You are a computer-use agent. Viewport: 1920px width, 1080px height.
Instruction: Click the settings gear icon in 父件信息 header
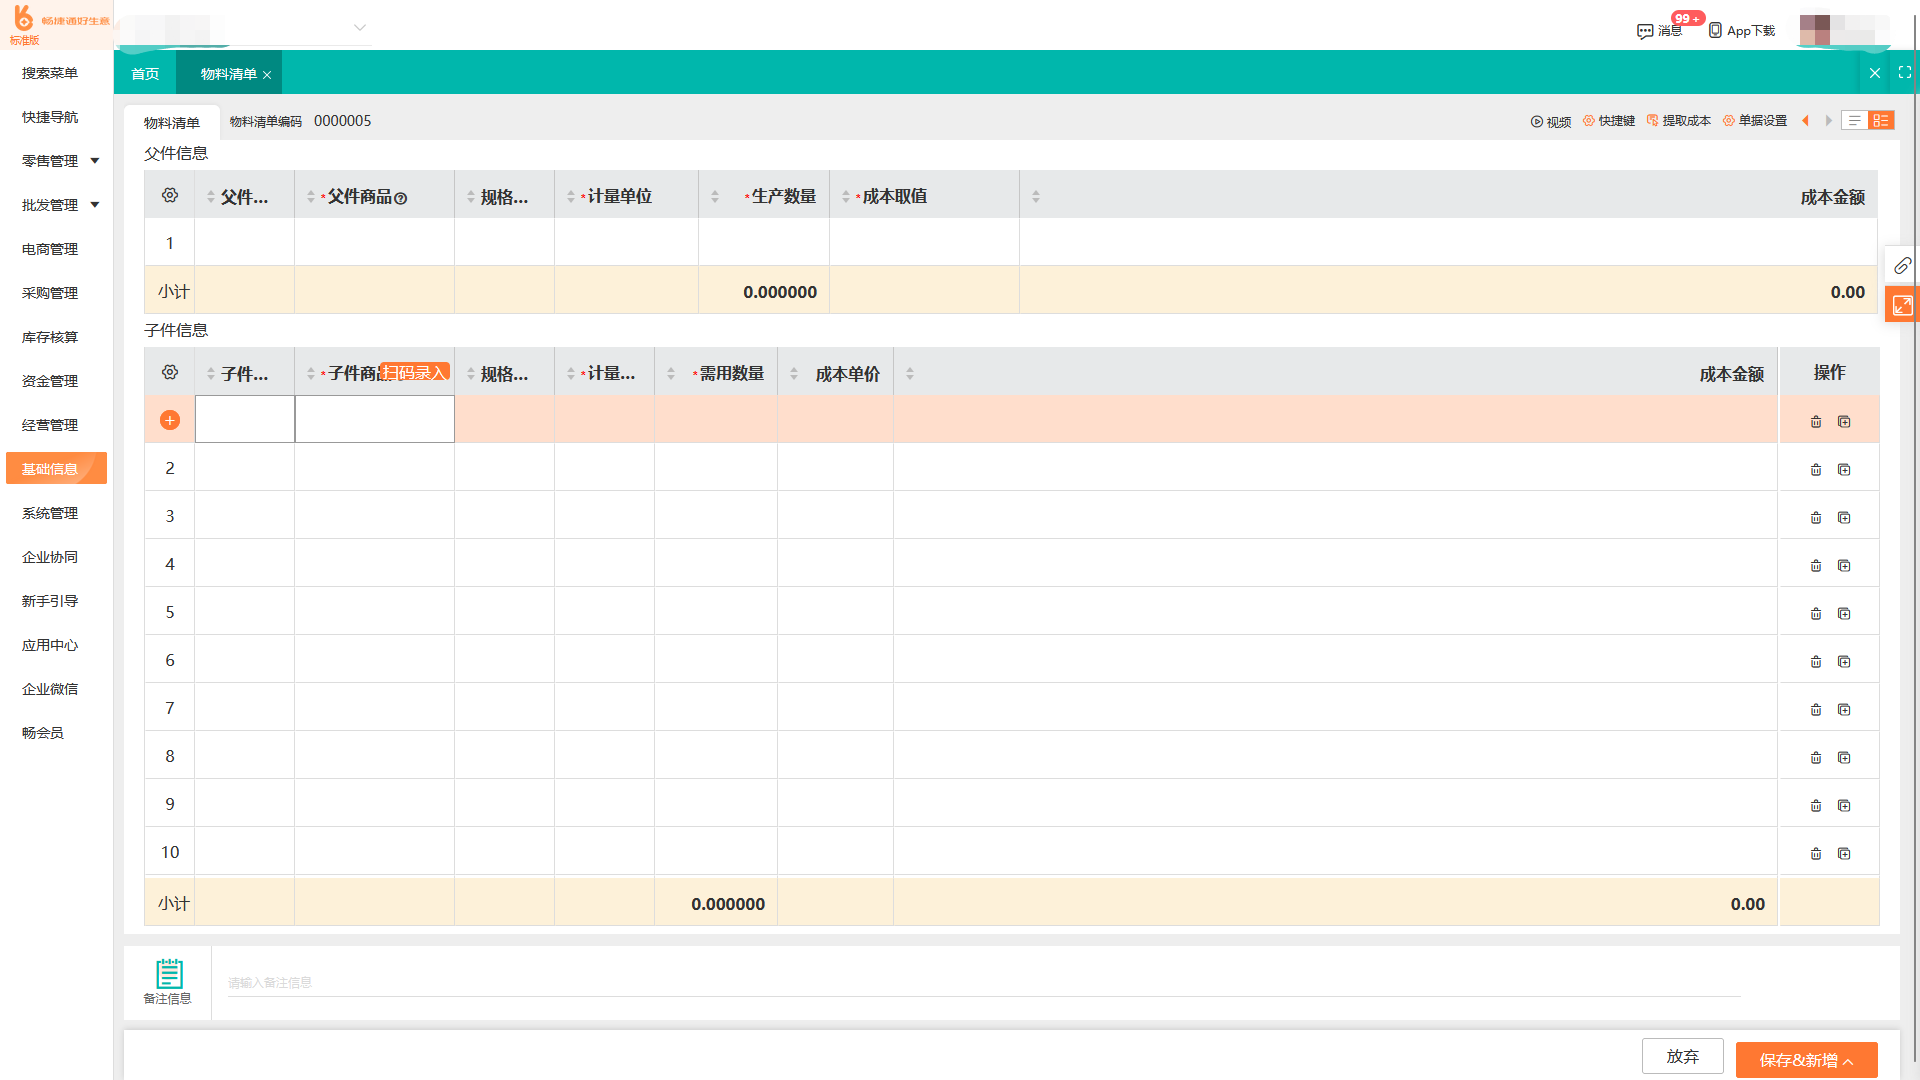click(169, 195)
